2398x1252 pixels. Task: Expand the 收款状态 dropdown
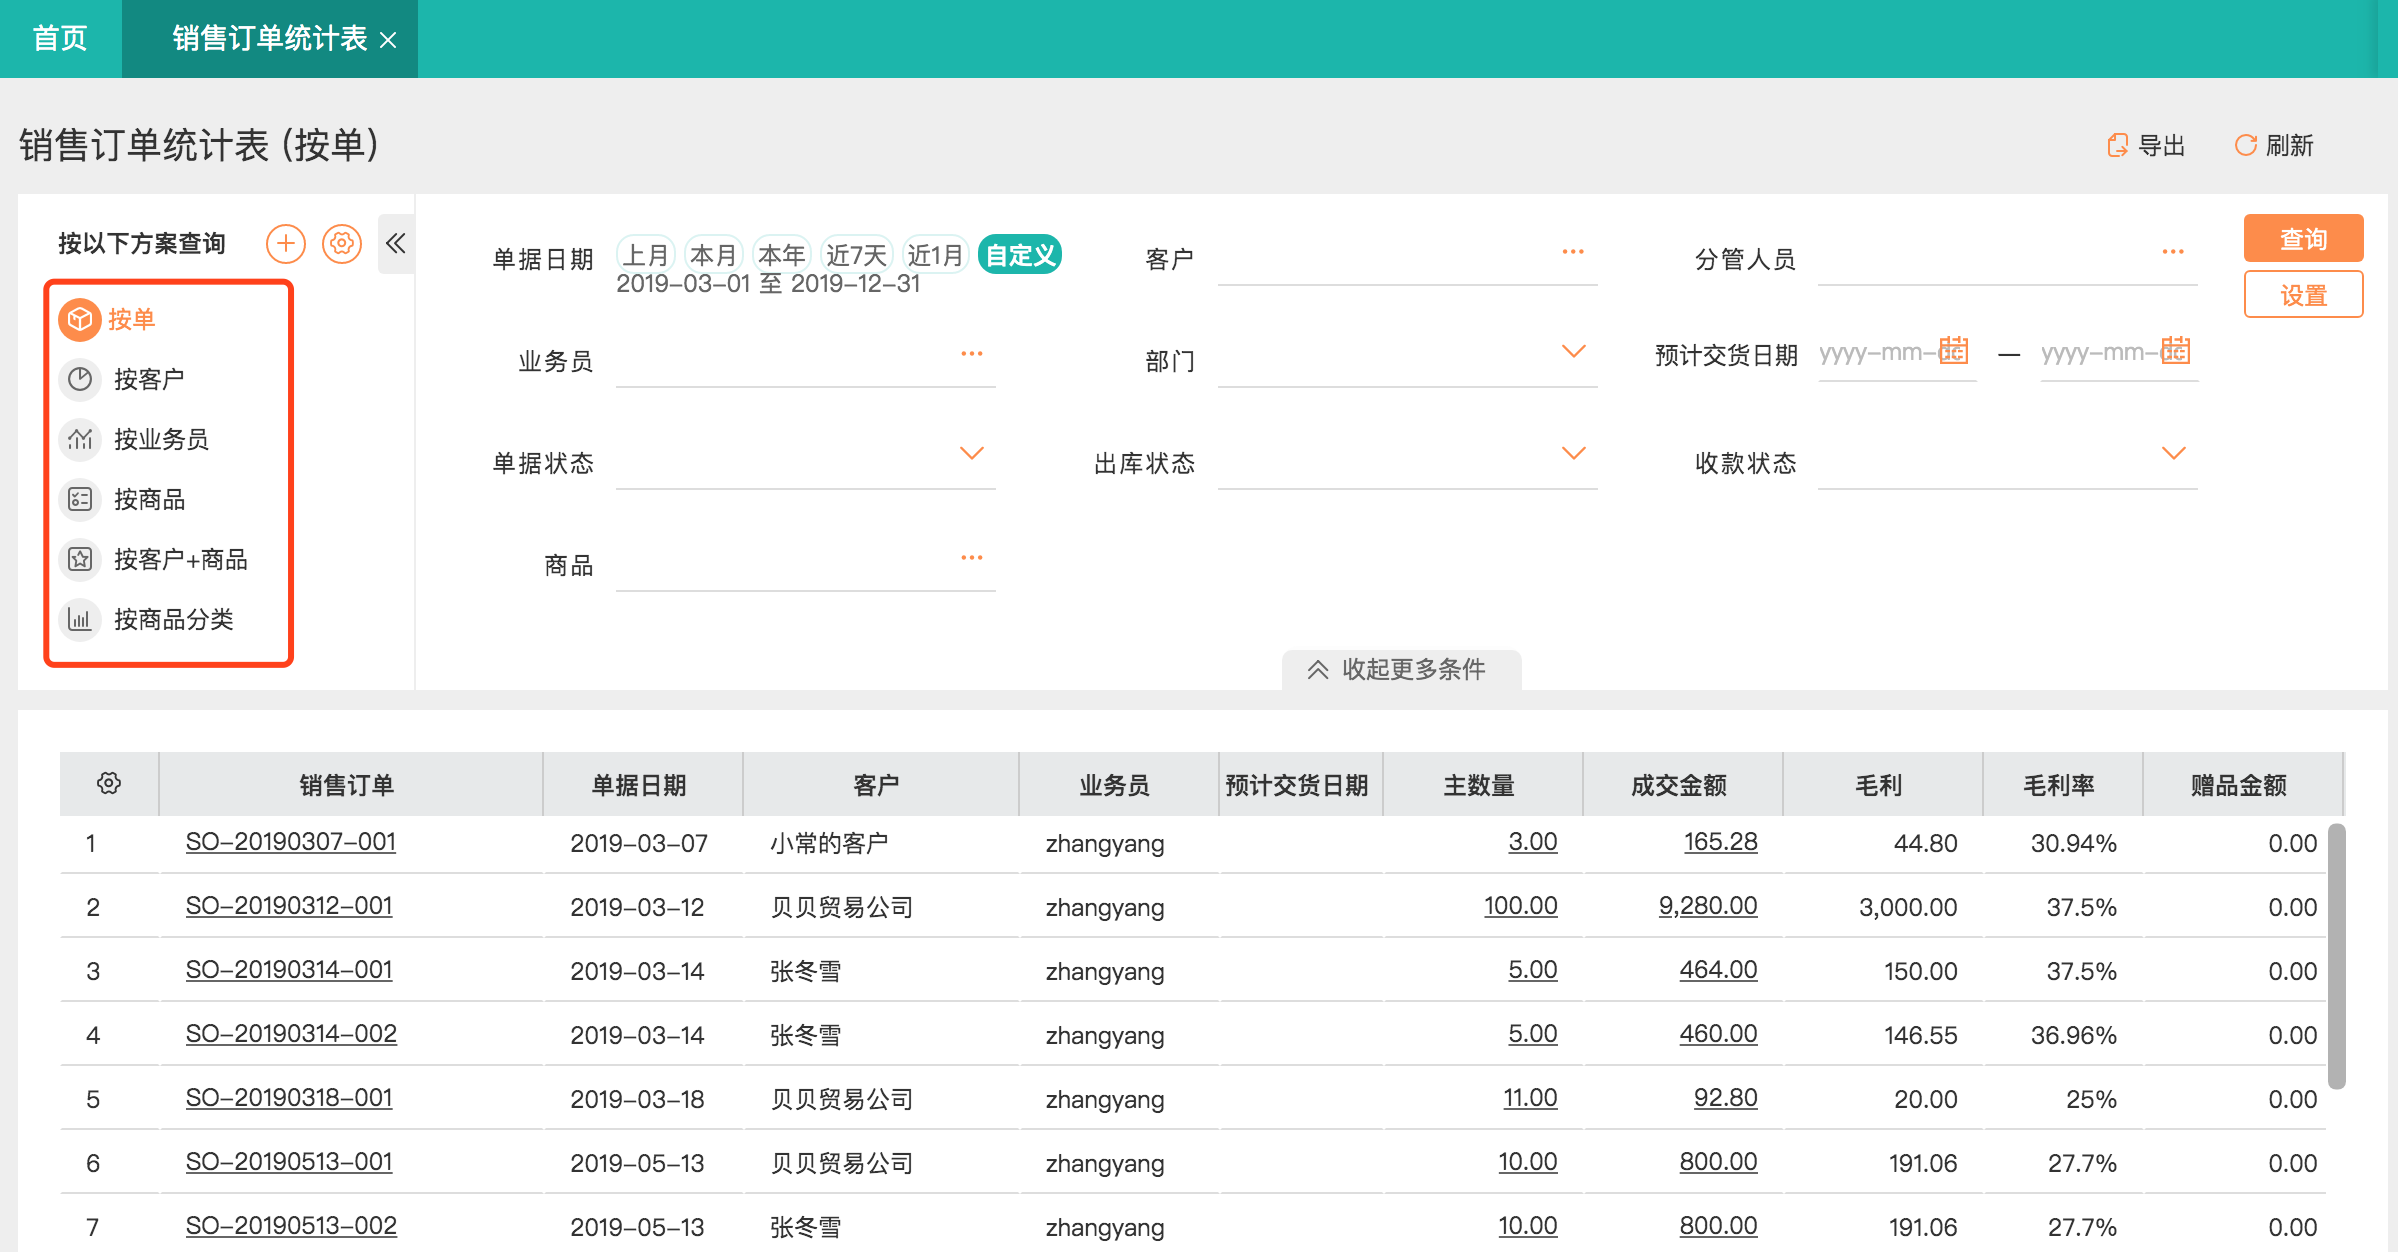pos(2179,460)
